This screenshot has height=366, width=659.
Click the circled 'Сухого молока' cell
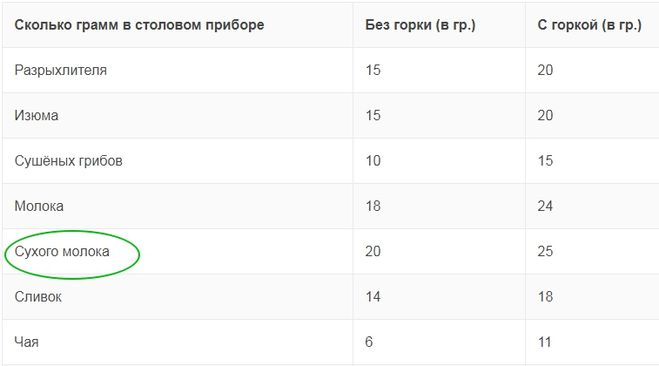point(62,251)
